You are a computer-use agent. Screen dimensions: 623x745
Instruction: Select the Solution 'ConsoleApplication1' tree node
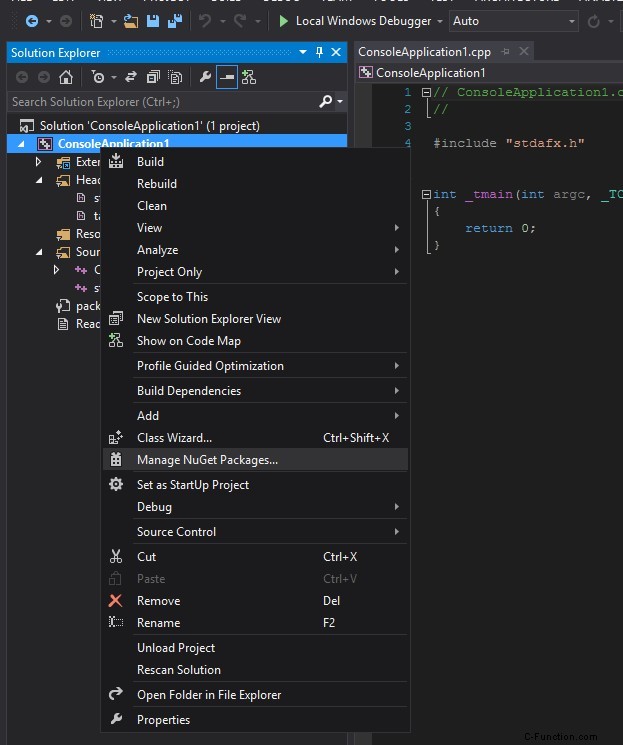[148, 126]
